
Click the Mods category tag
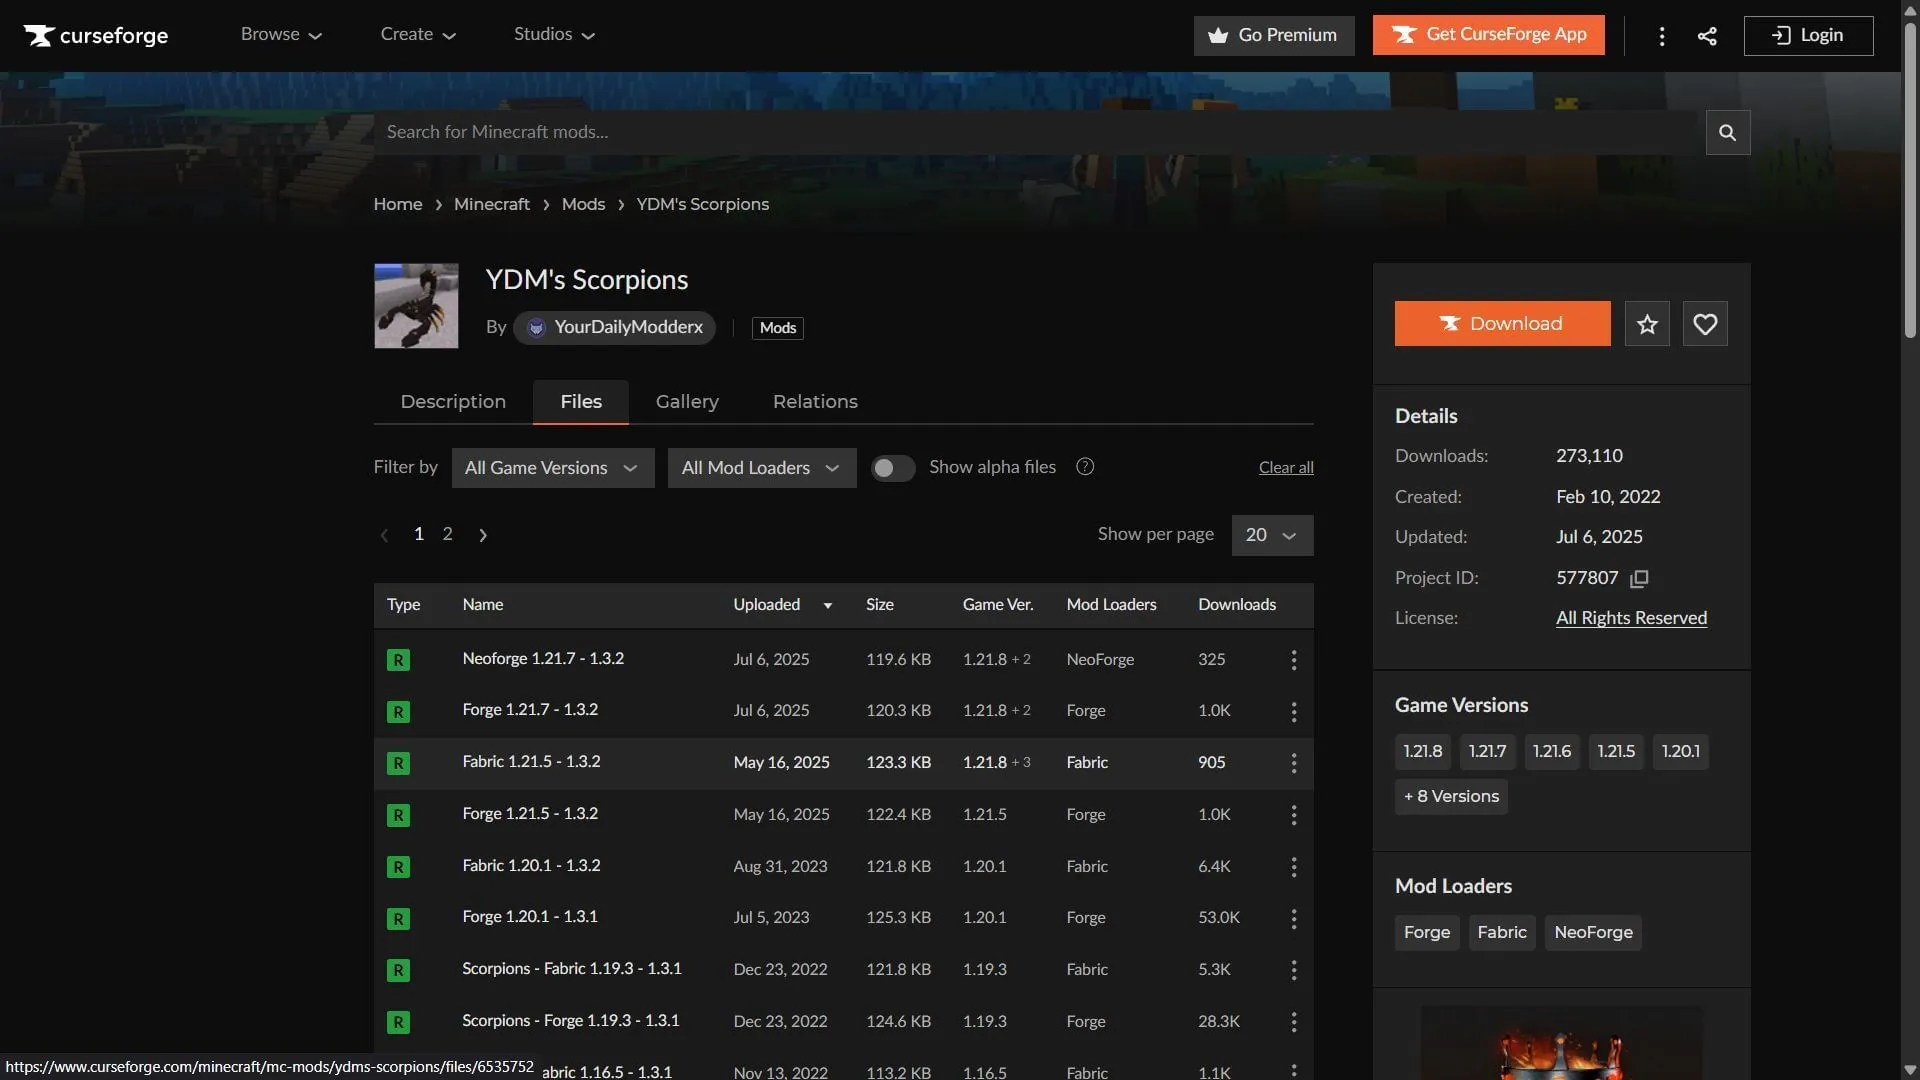coord(778,328)
